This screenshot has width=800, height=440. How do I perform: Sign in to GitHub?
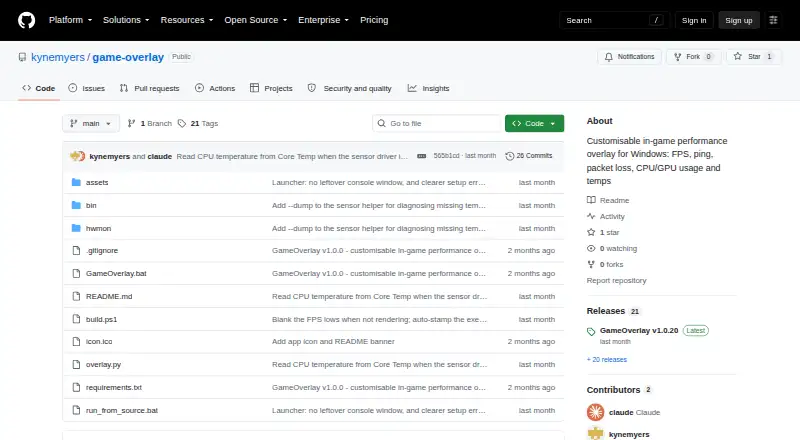pos(694,20)
